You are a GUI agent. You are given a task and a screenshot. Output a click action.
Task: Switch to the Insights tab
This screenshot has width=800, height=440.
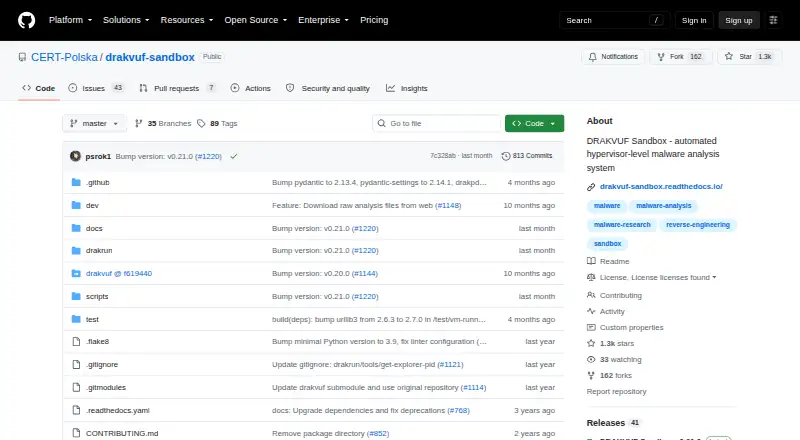pos(407,88)
